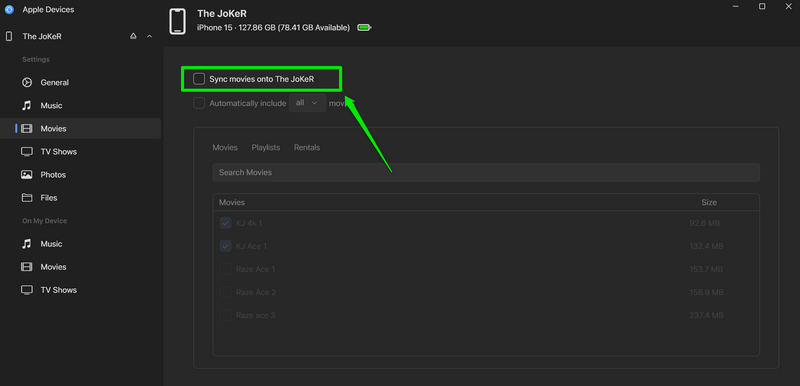Click the Apple Devices app logo icon
This screenshot has width=800, height=386.
point(9,10)
